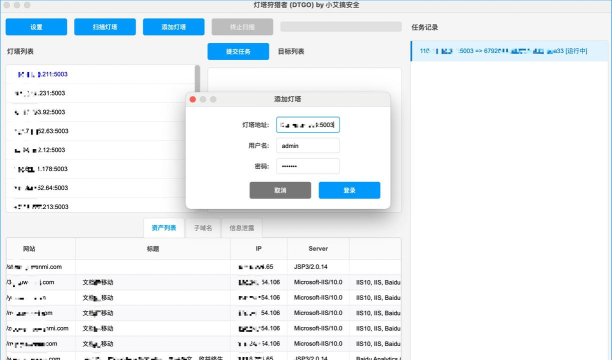The height and width of the screenshot is (360, 612).
Task: Open the 信息泄露 tab
Action: pos(242,228)
